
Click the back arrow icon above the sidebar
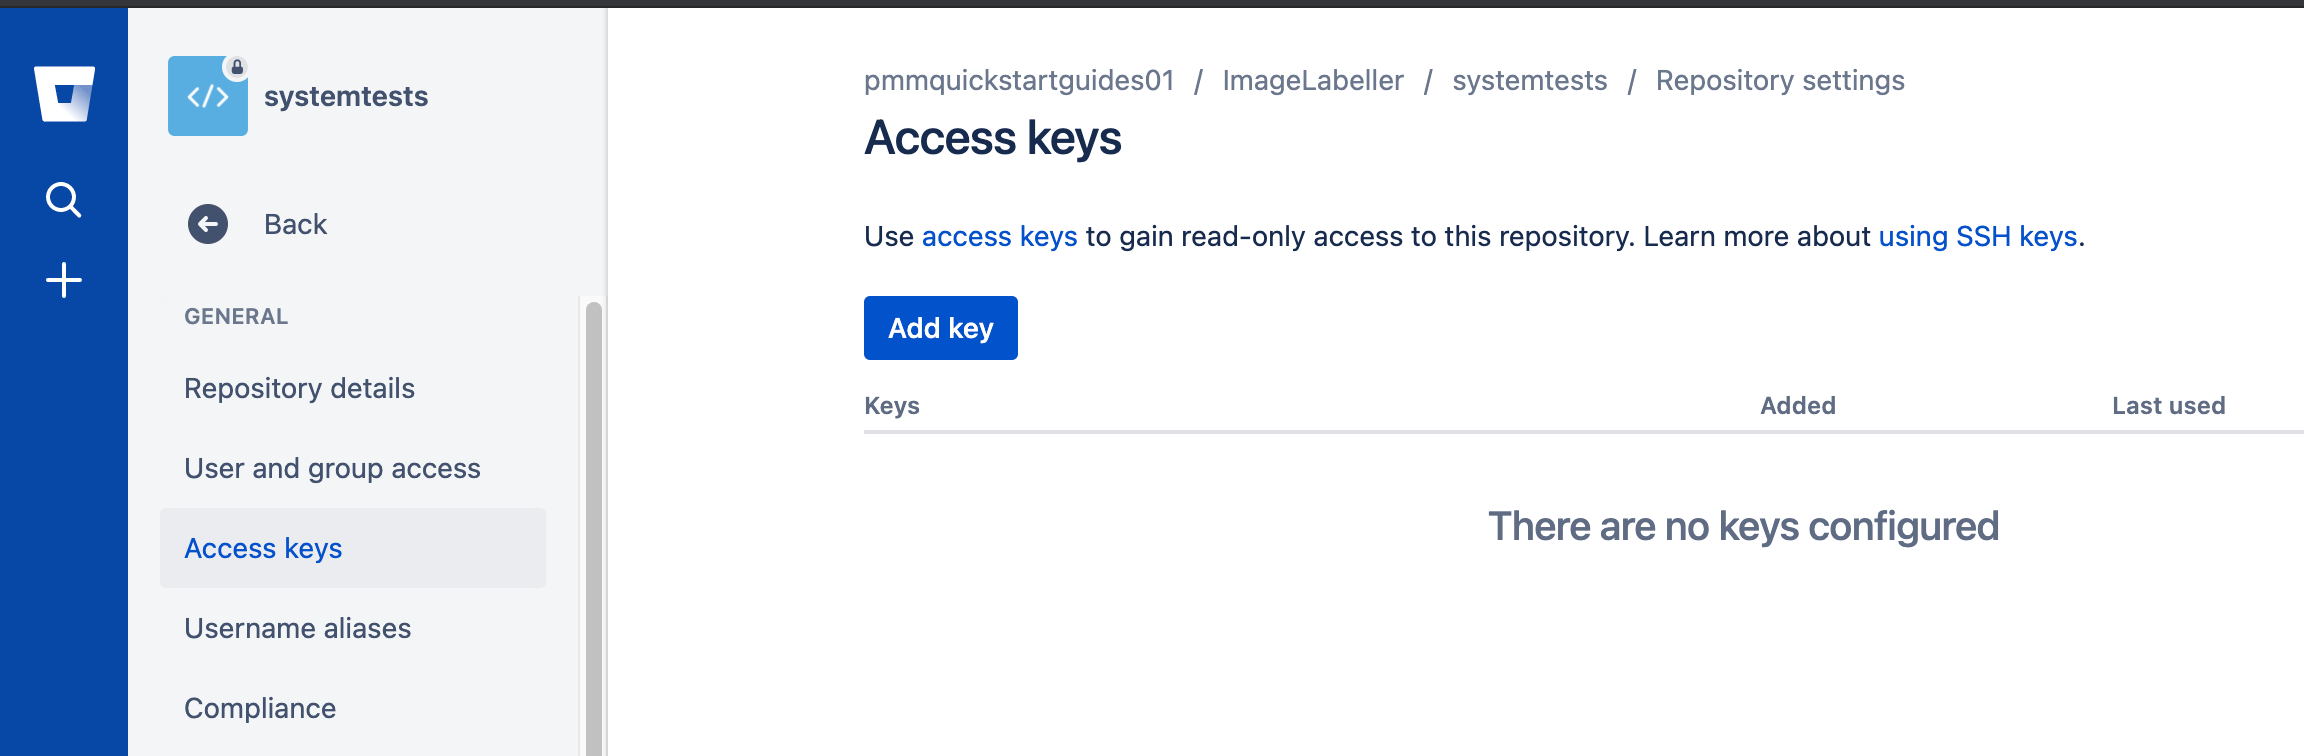(206, 224)
